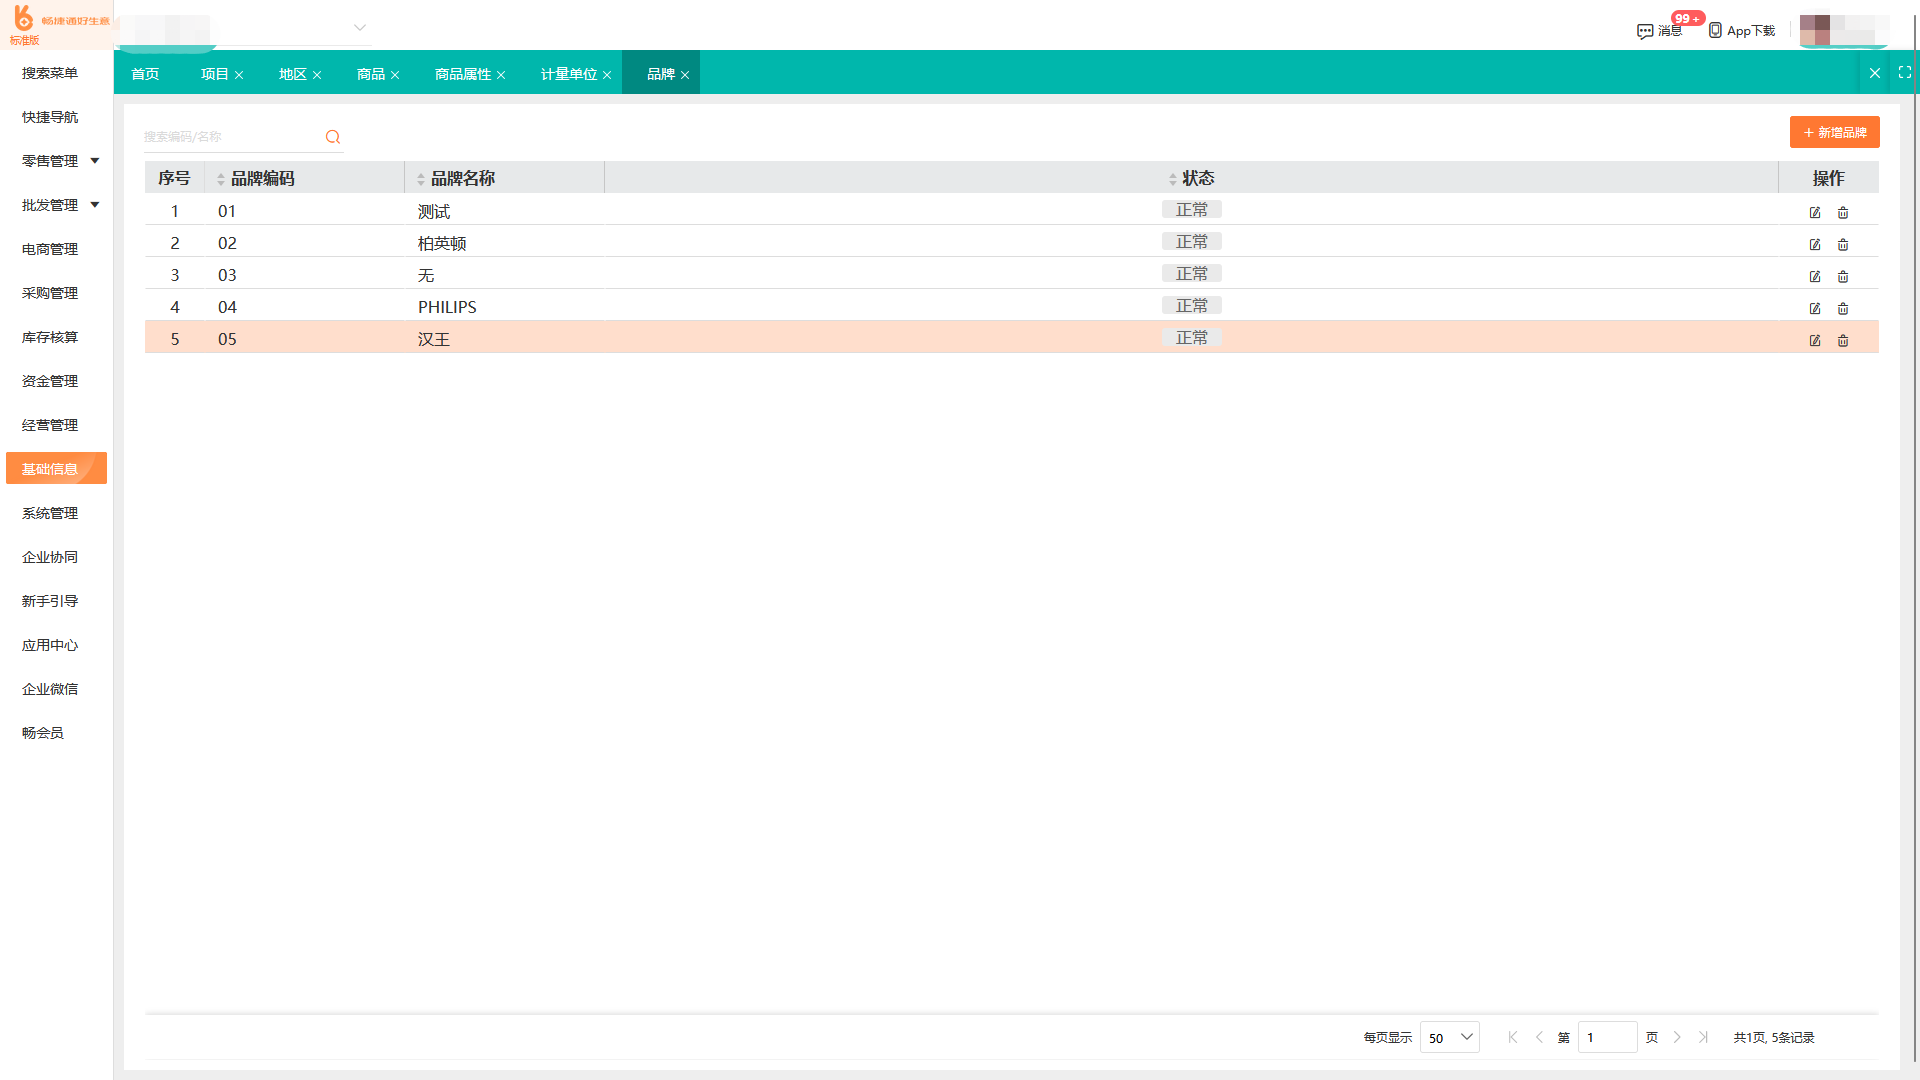This screenshot has width=1920, height=1080.
Task: Click 新增品牌 button to add brand
Action: pos(1834,132)
